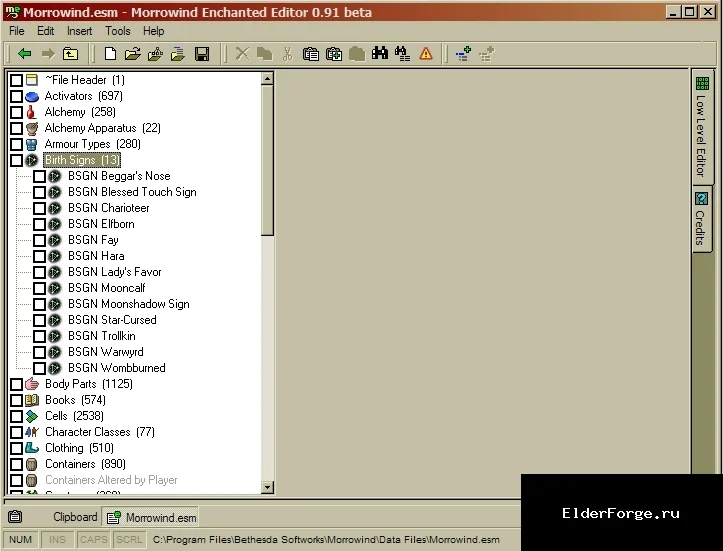Image resolution: width=723 pixels, height=551 pixels.
Task: Open the Credits side tab
Action: [702, 220]
